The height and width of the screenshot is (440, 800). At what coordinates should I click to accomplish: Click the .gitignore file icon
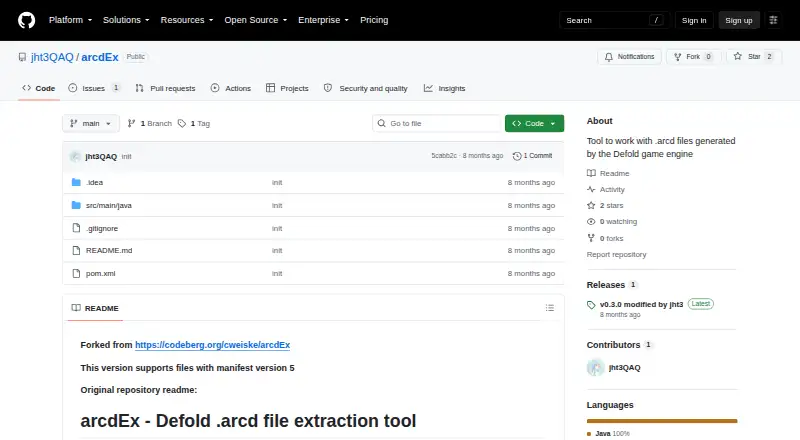tap(76, 228)
